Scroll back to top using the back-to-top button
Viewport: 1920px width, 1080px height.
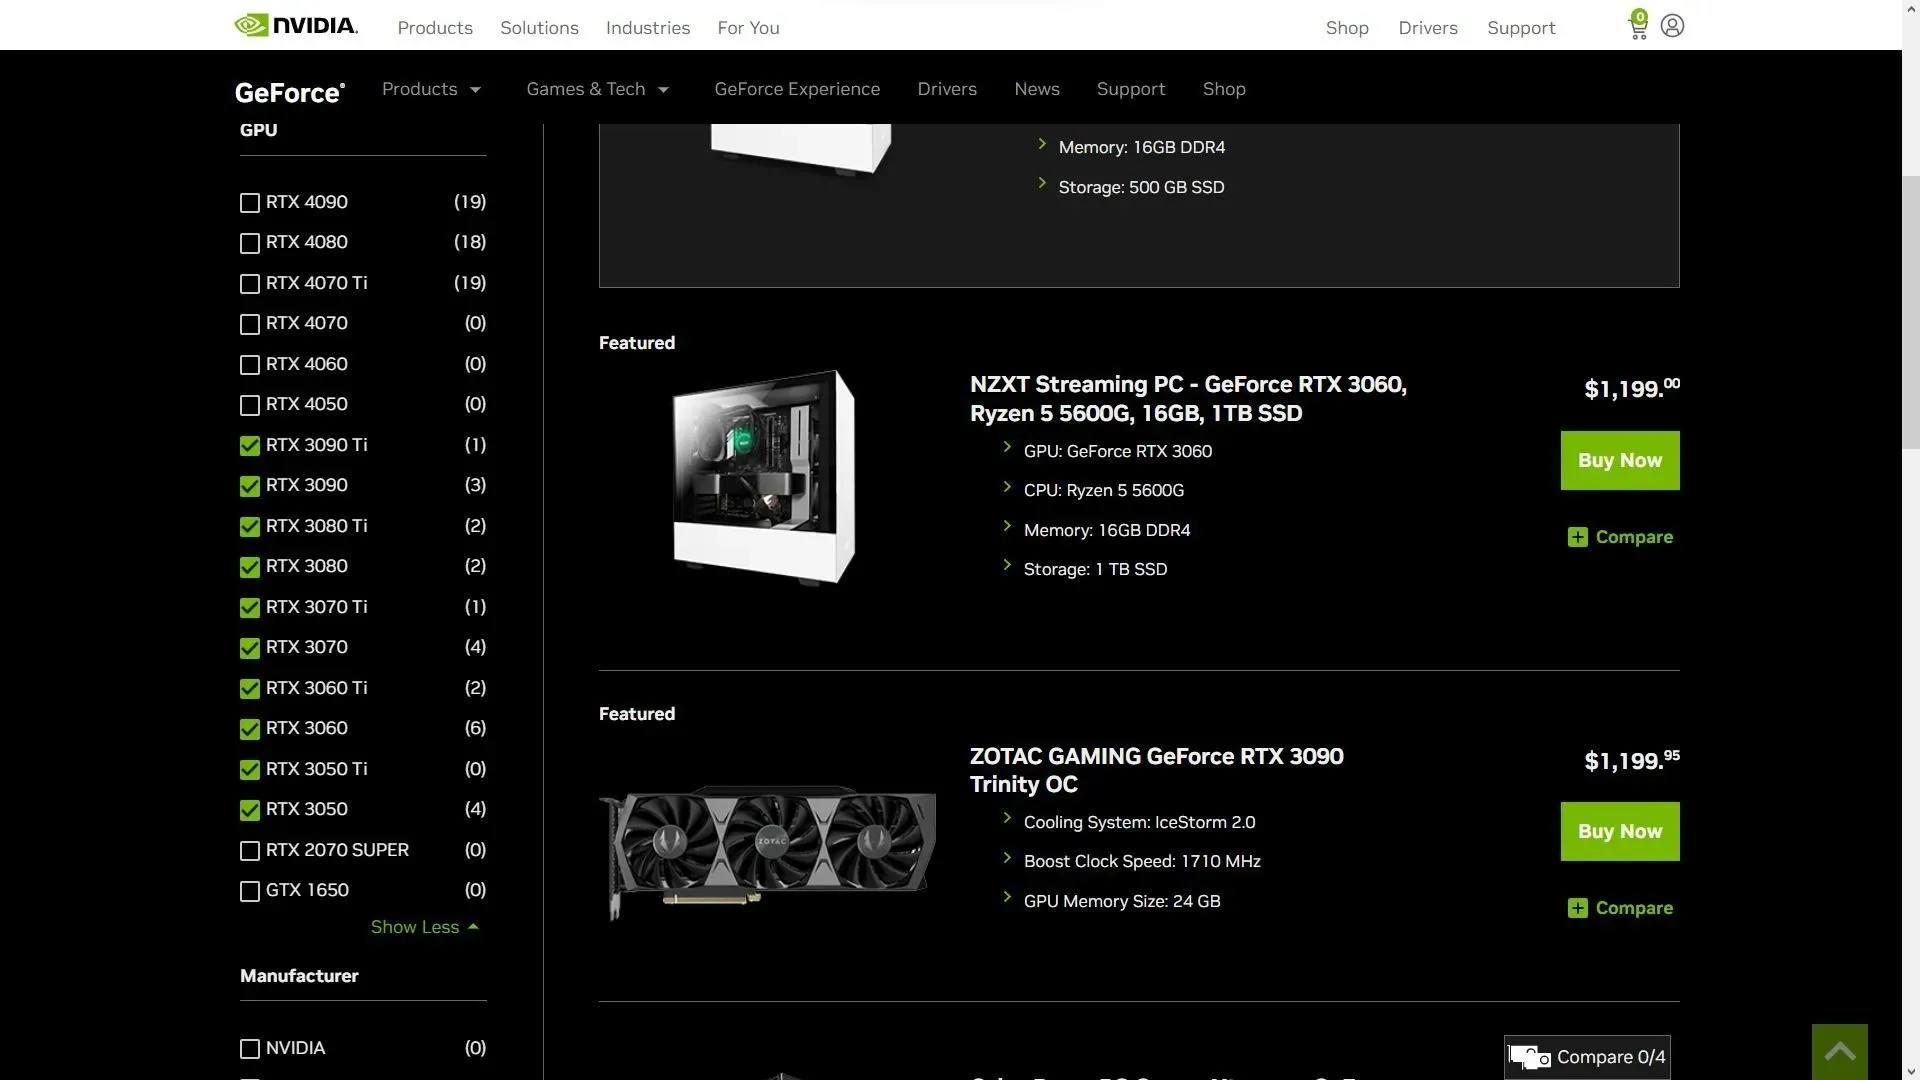(x=1841, y=1051)
